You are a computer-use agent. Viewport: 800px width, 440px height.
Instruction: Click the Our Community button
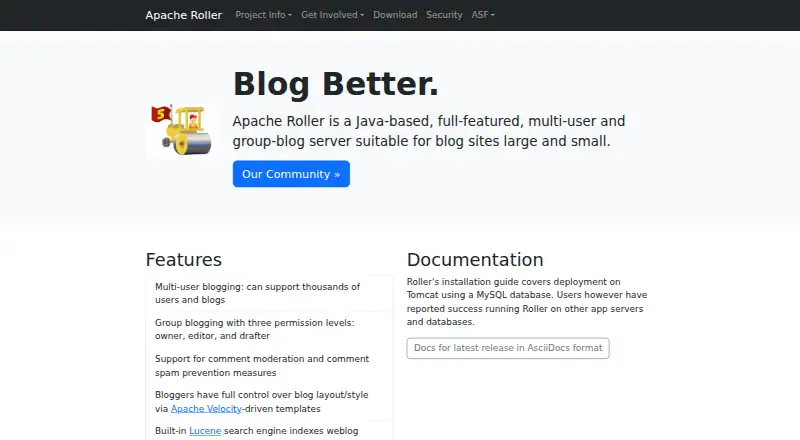click(291, 174)
